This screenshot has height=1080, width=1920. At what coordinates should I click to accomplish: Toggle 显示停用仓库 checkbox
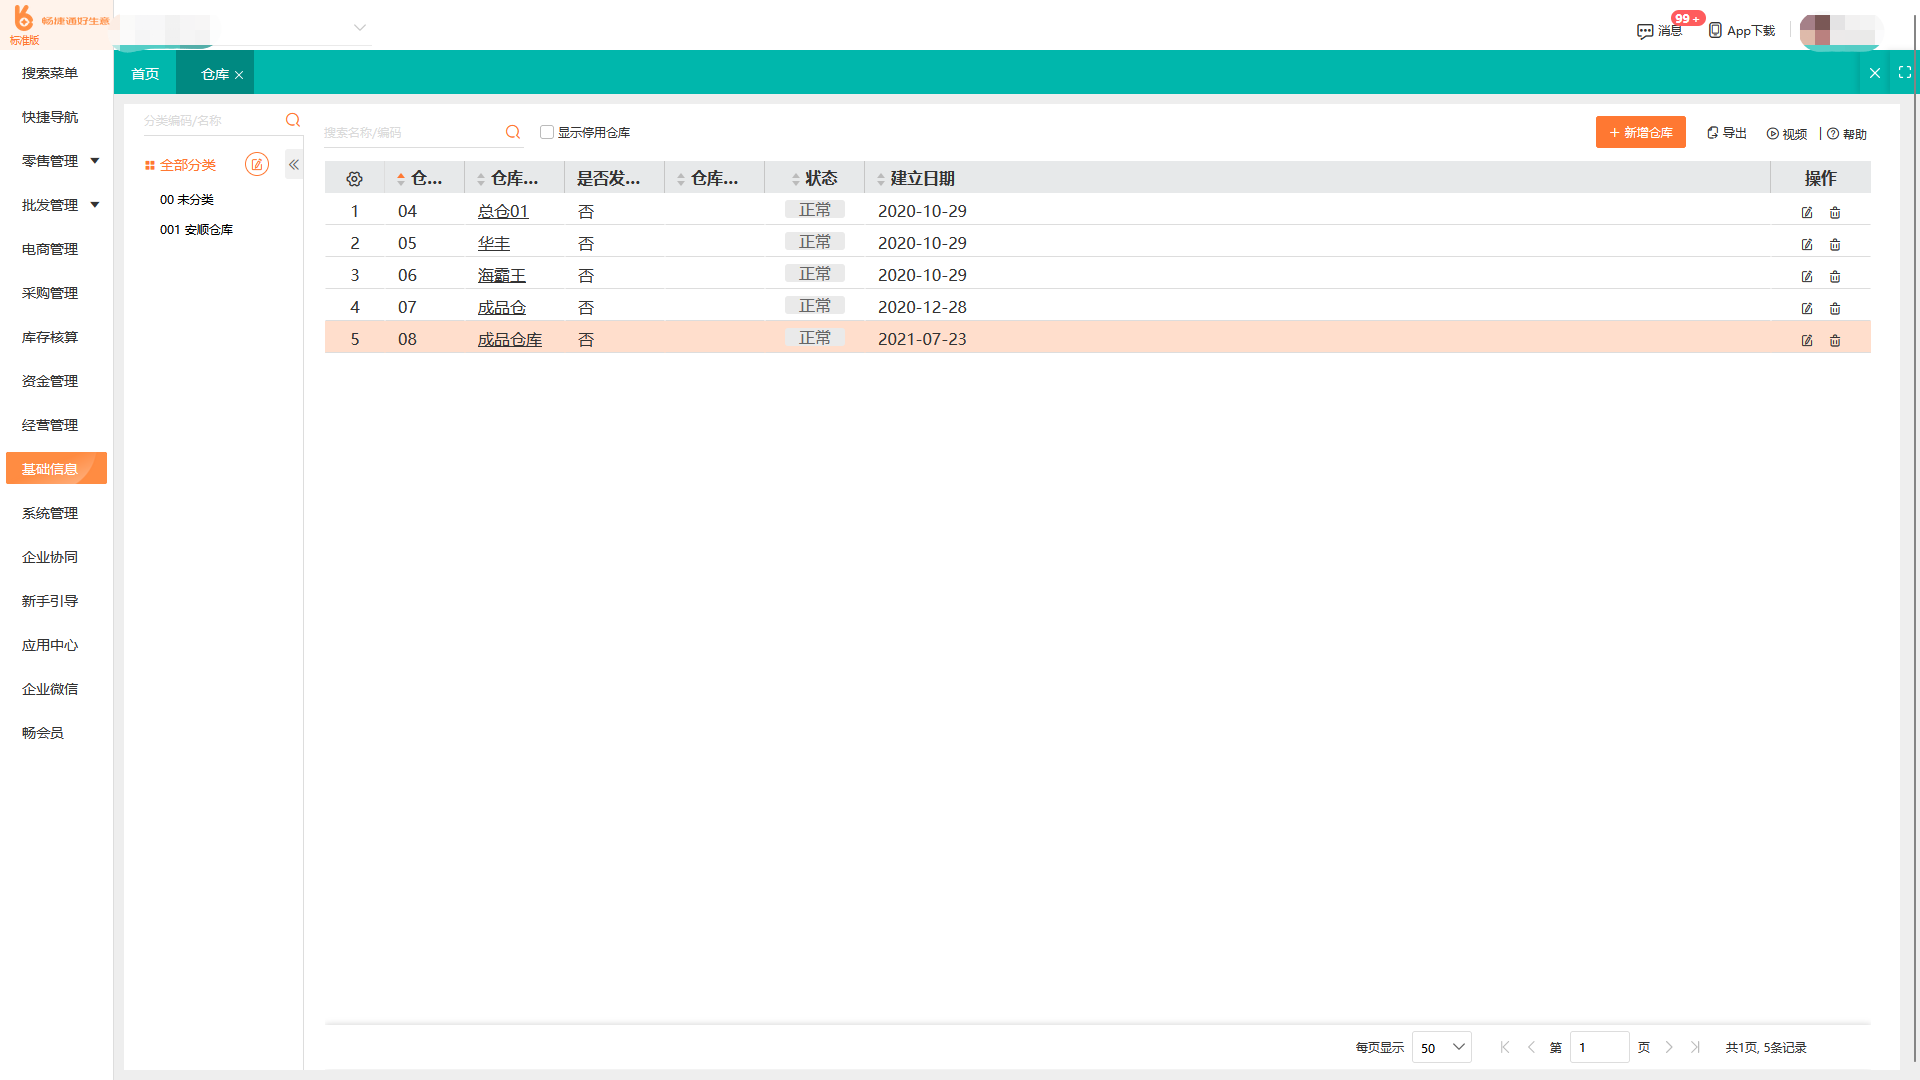(546, 132)
